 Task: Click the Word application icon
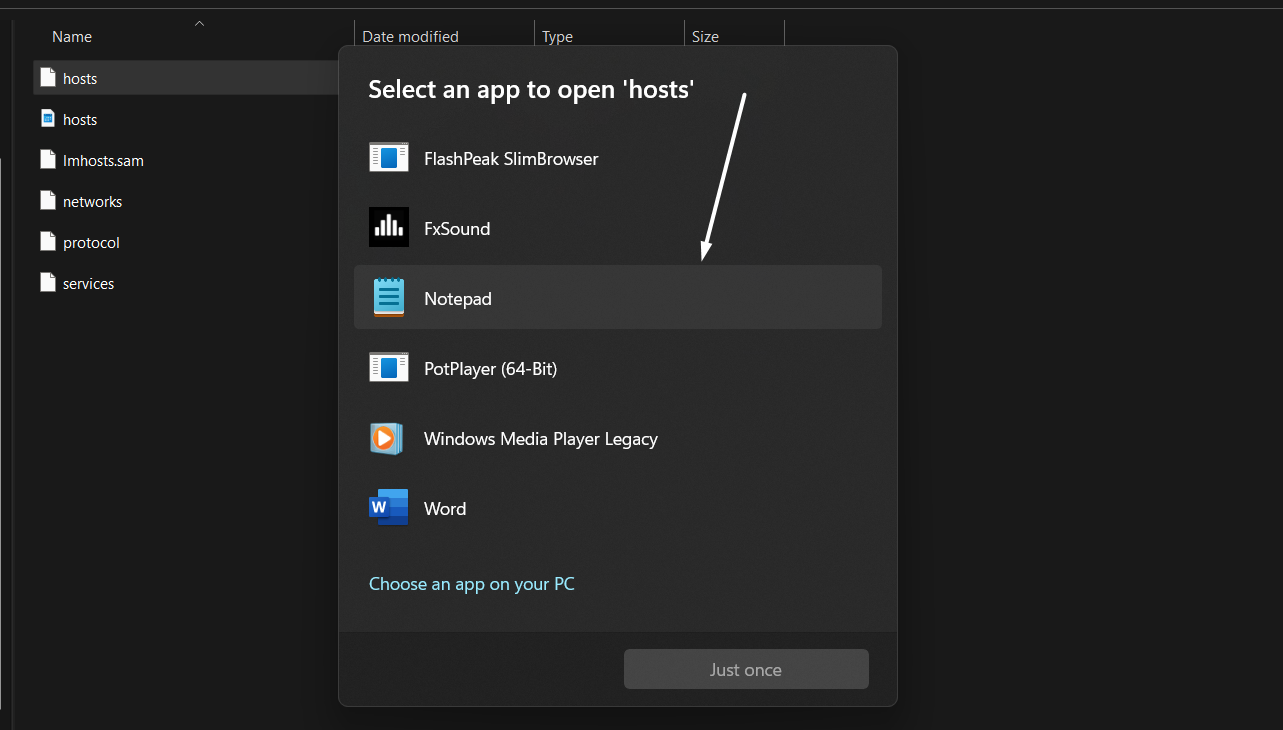[x=388, y=507]
